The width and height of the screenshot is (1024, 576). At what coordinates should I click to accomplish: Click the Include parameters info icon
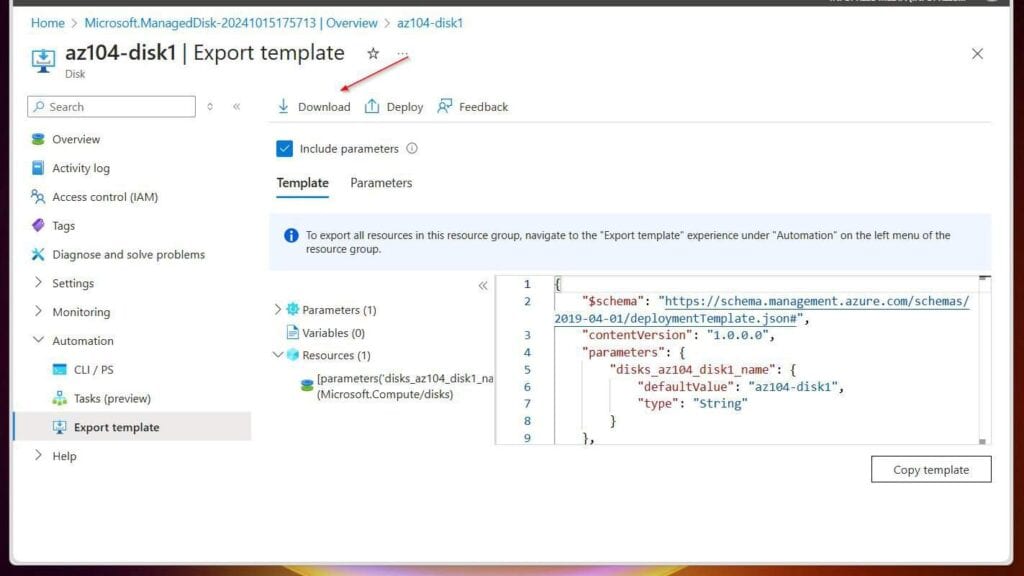(411, 148)
